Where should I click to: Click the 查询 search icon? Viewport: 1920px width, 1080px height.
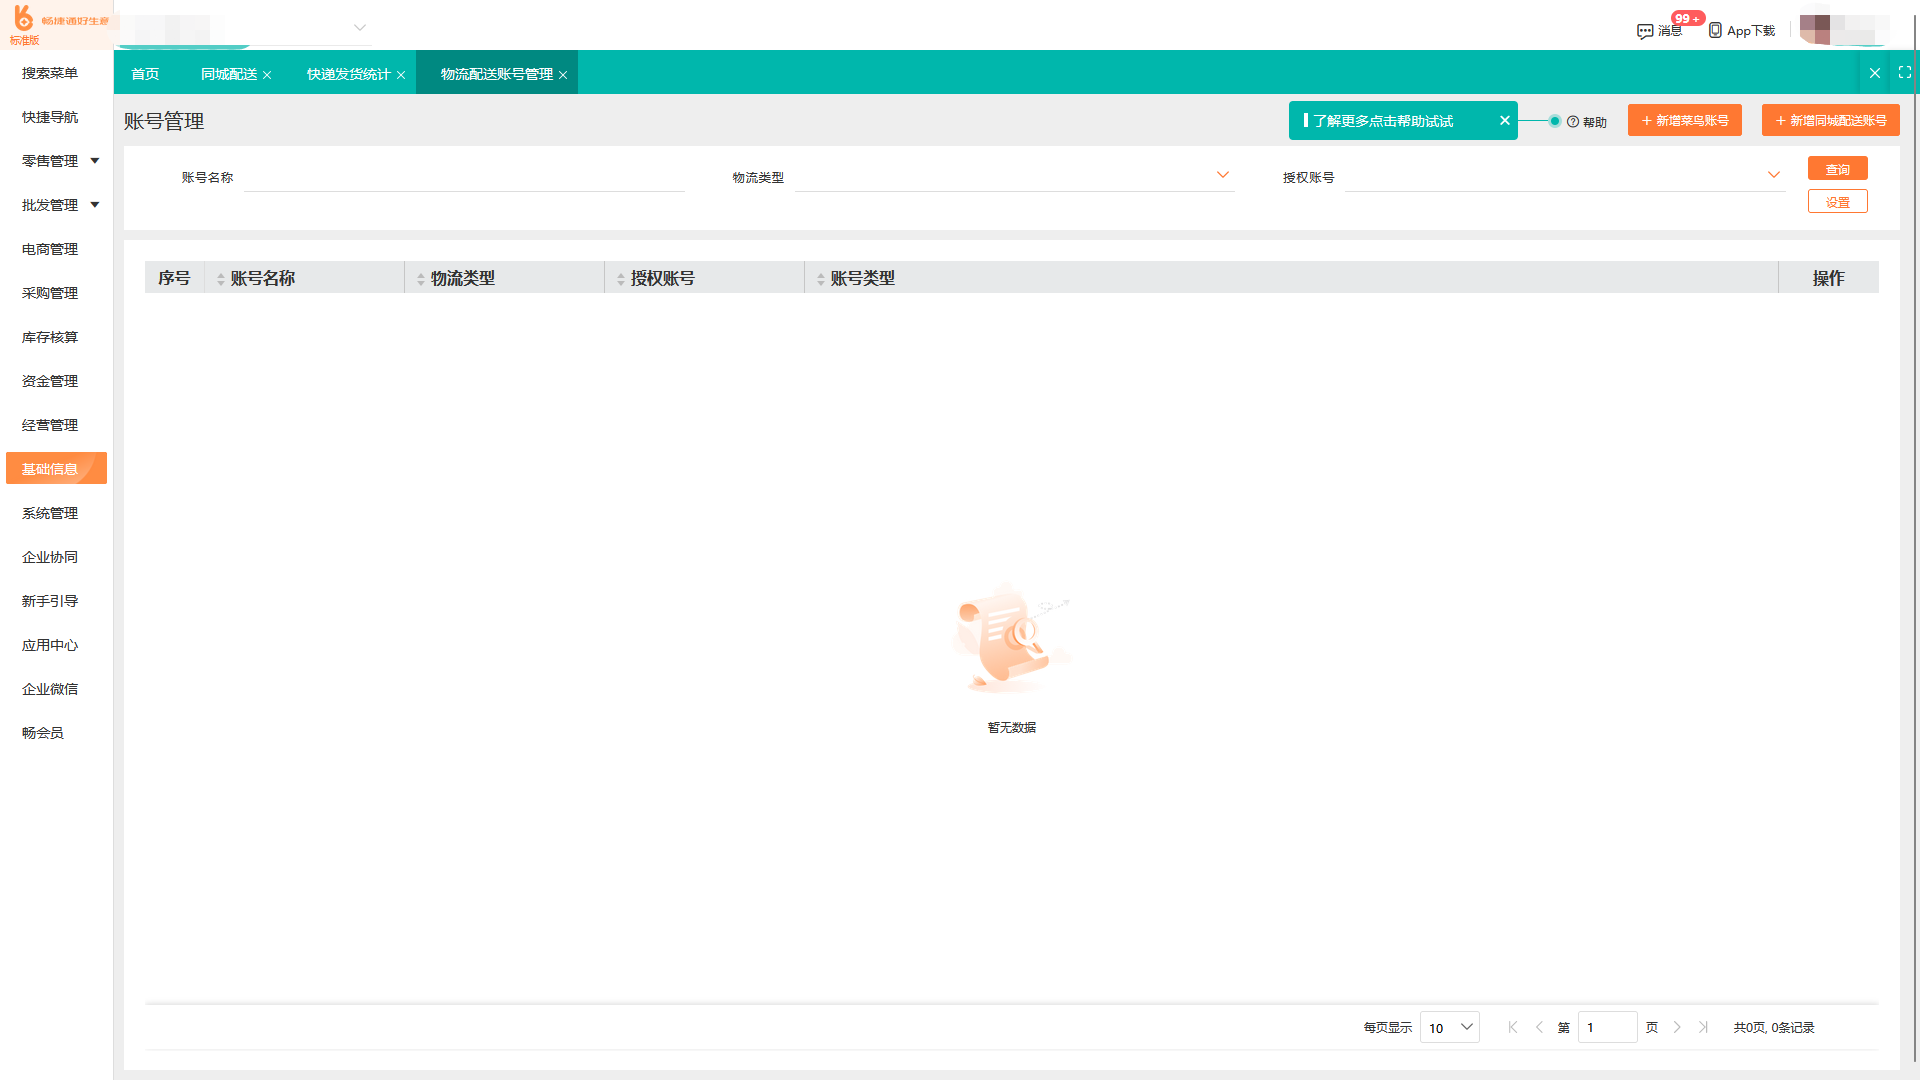point(1838,169)
